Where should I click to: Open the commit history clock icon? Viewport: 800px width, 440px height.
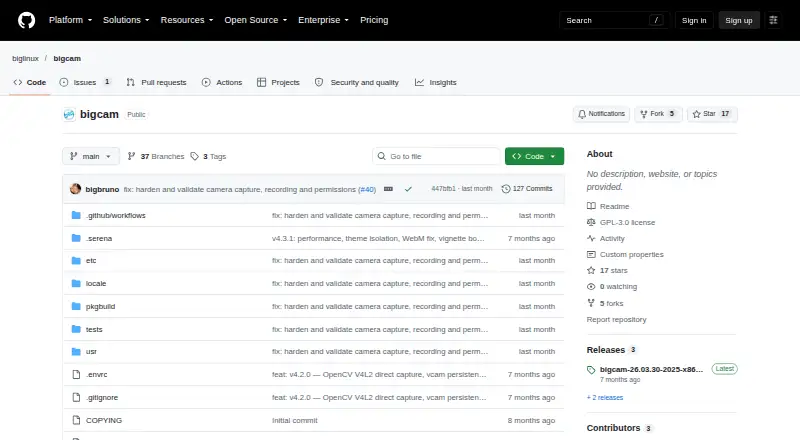click(x=506, y=189)
